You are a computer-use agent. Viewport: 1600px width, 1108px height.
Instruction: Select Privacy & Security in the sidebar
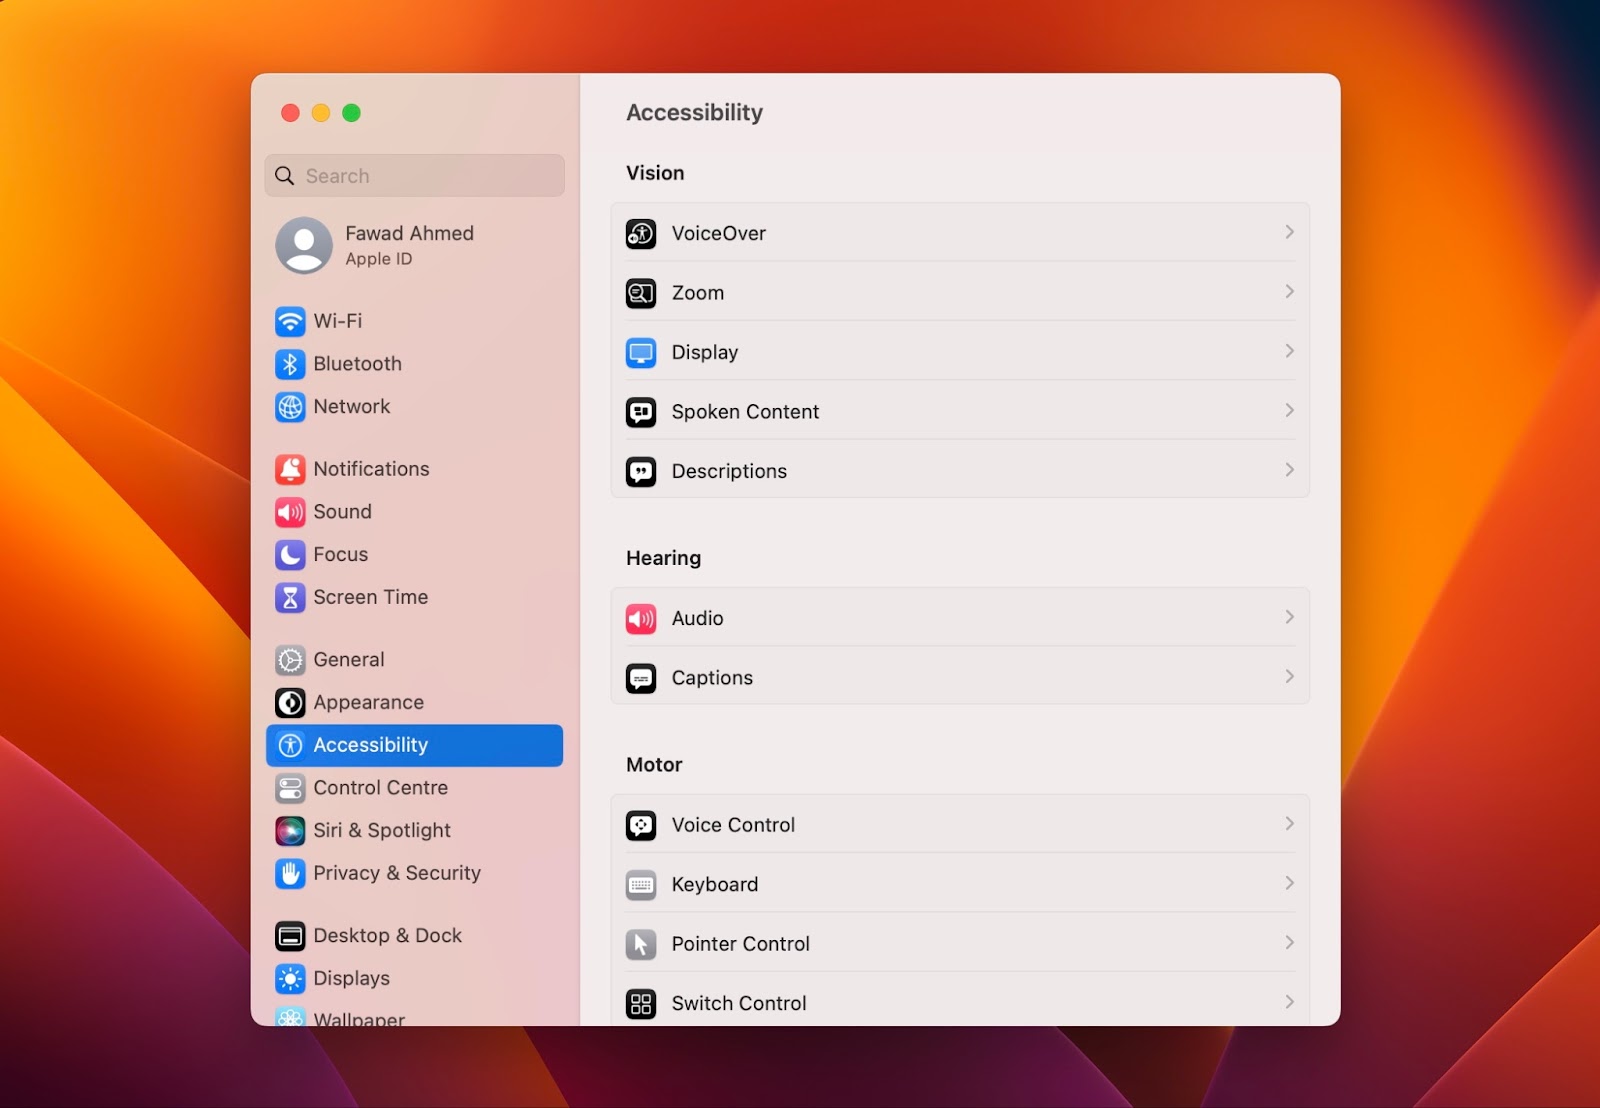(396, 873)
